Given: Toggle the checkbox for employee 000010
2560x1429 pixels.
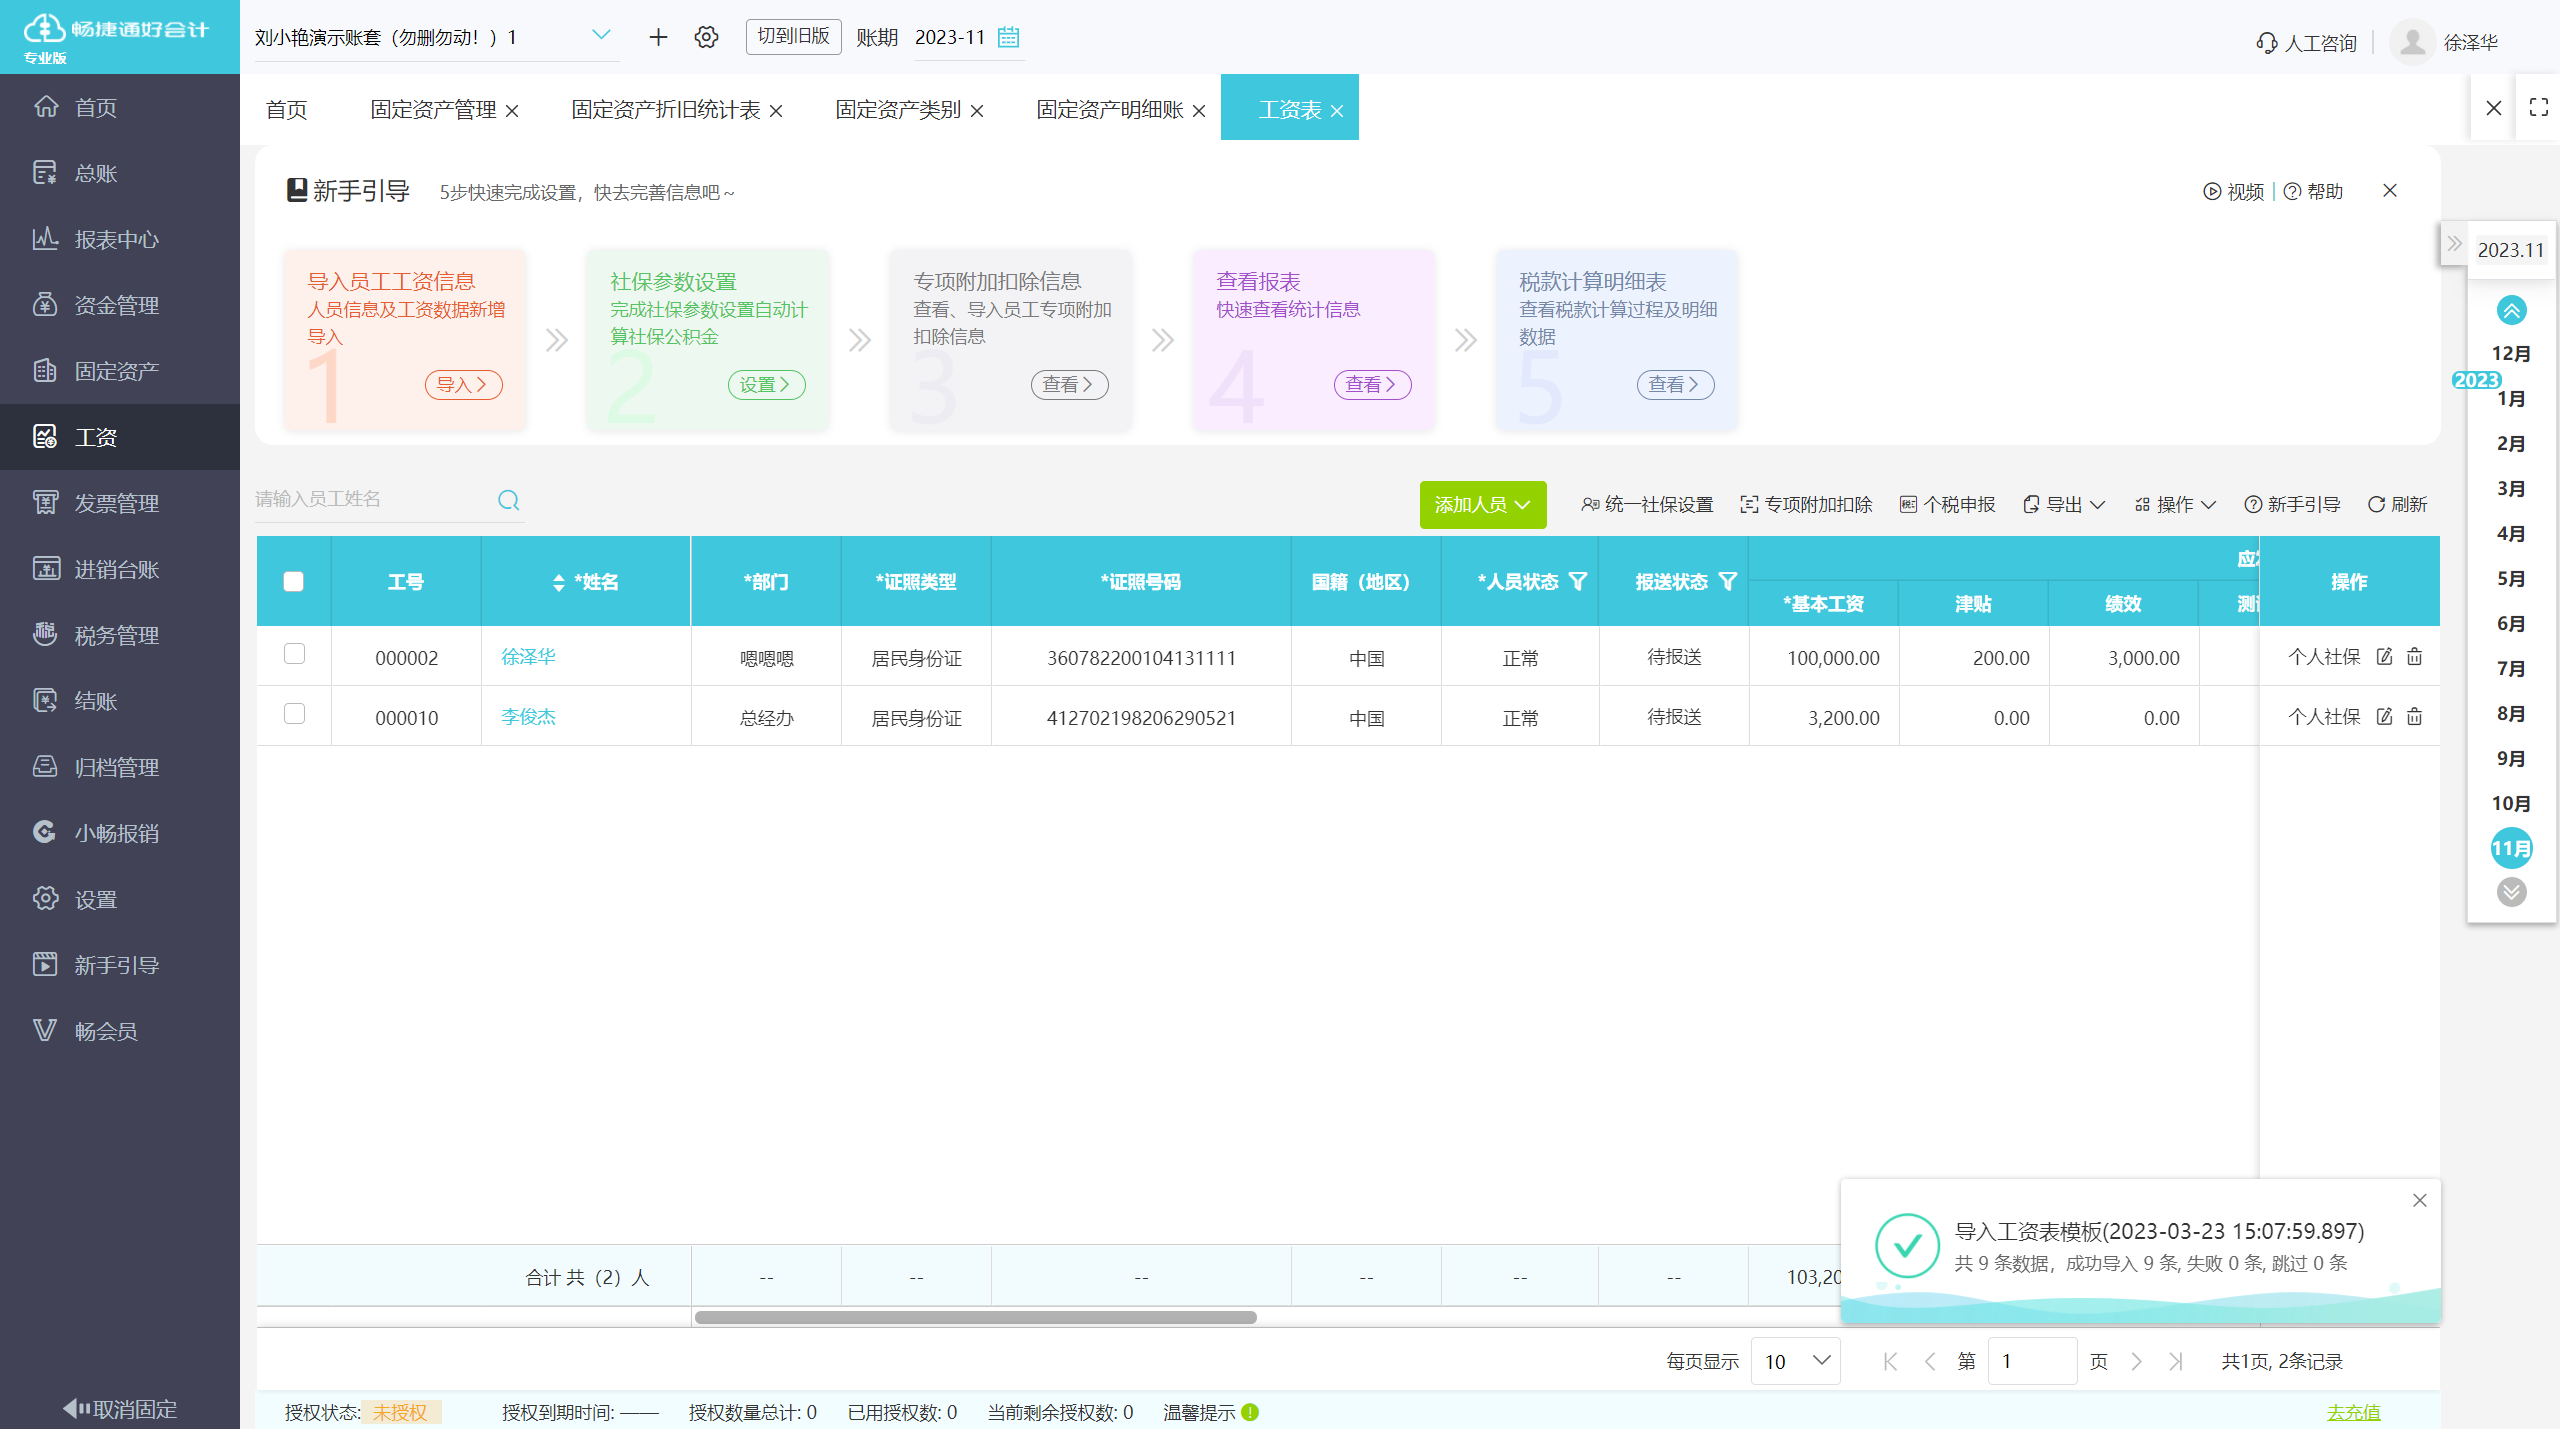Looking at the screenshot, I should pyautogui.click(x=295, y=714).
